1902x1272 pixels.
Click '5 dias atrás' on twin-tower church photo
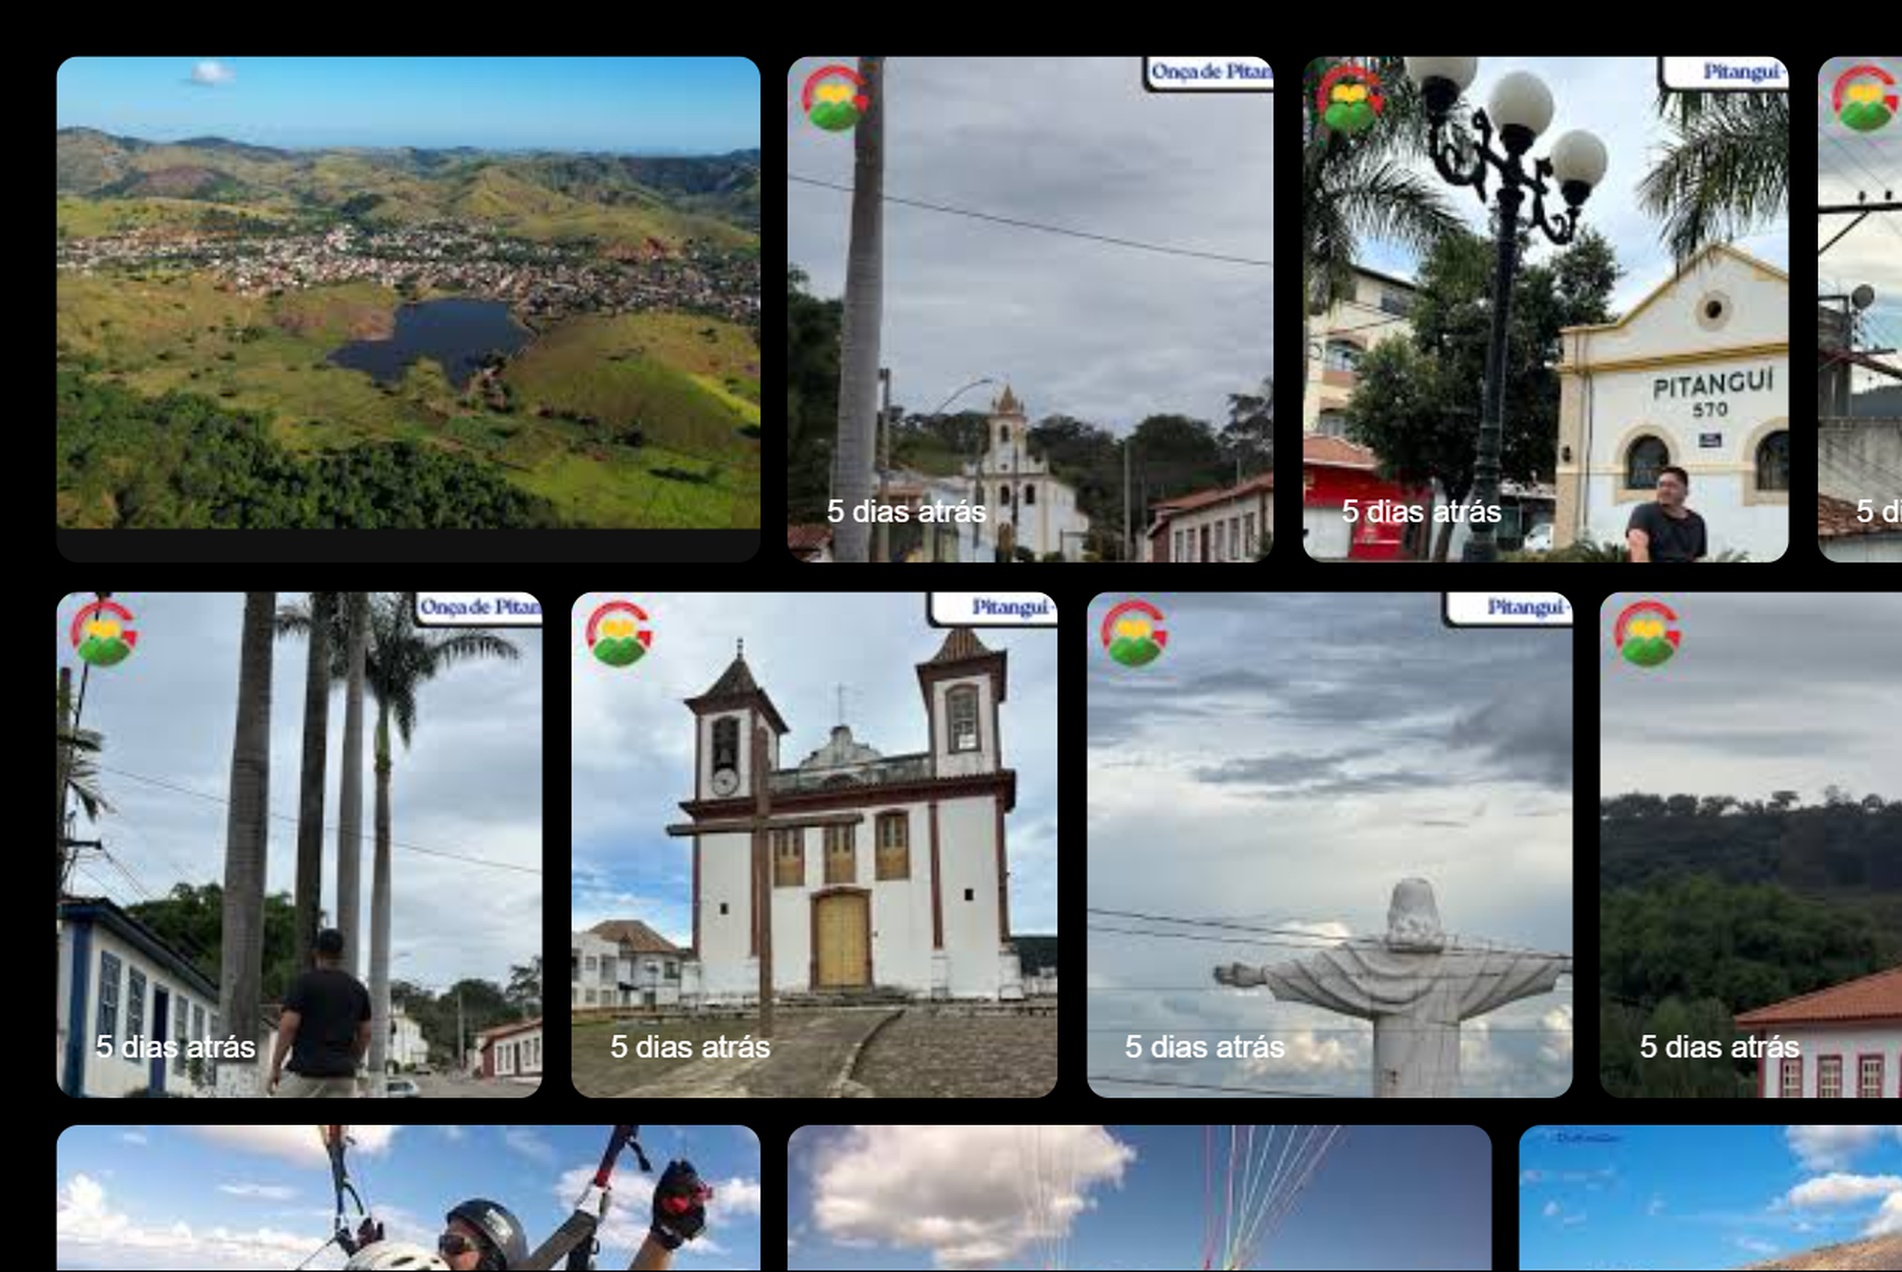[x=690, y=1047]
